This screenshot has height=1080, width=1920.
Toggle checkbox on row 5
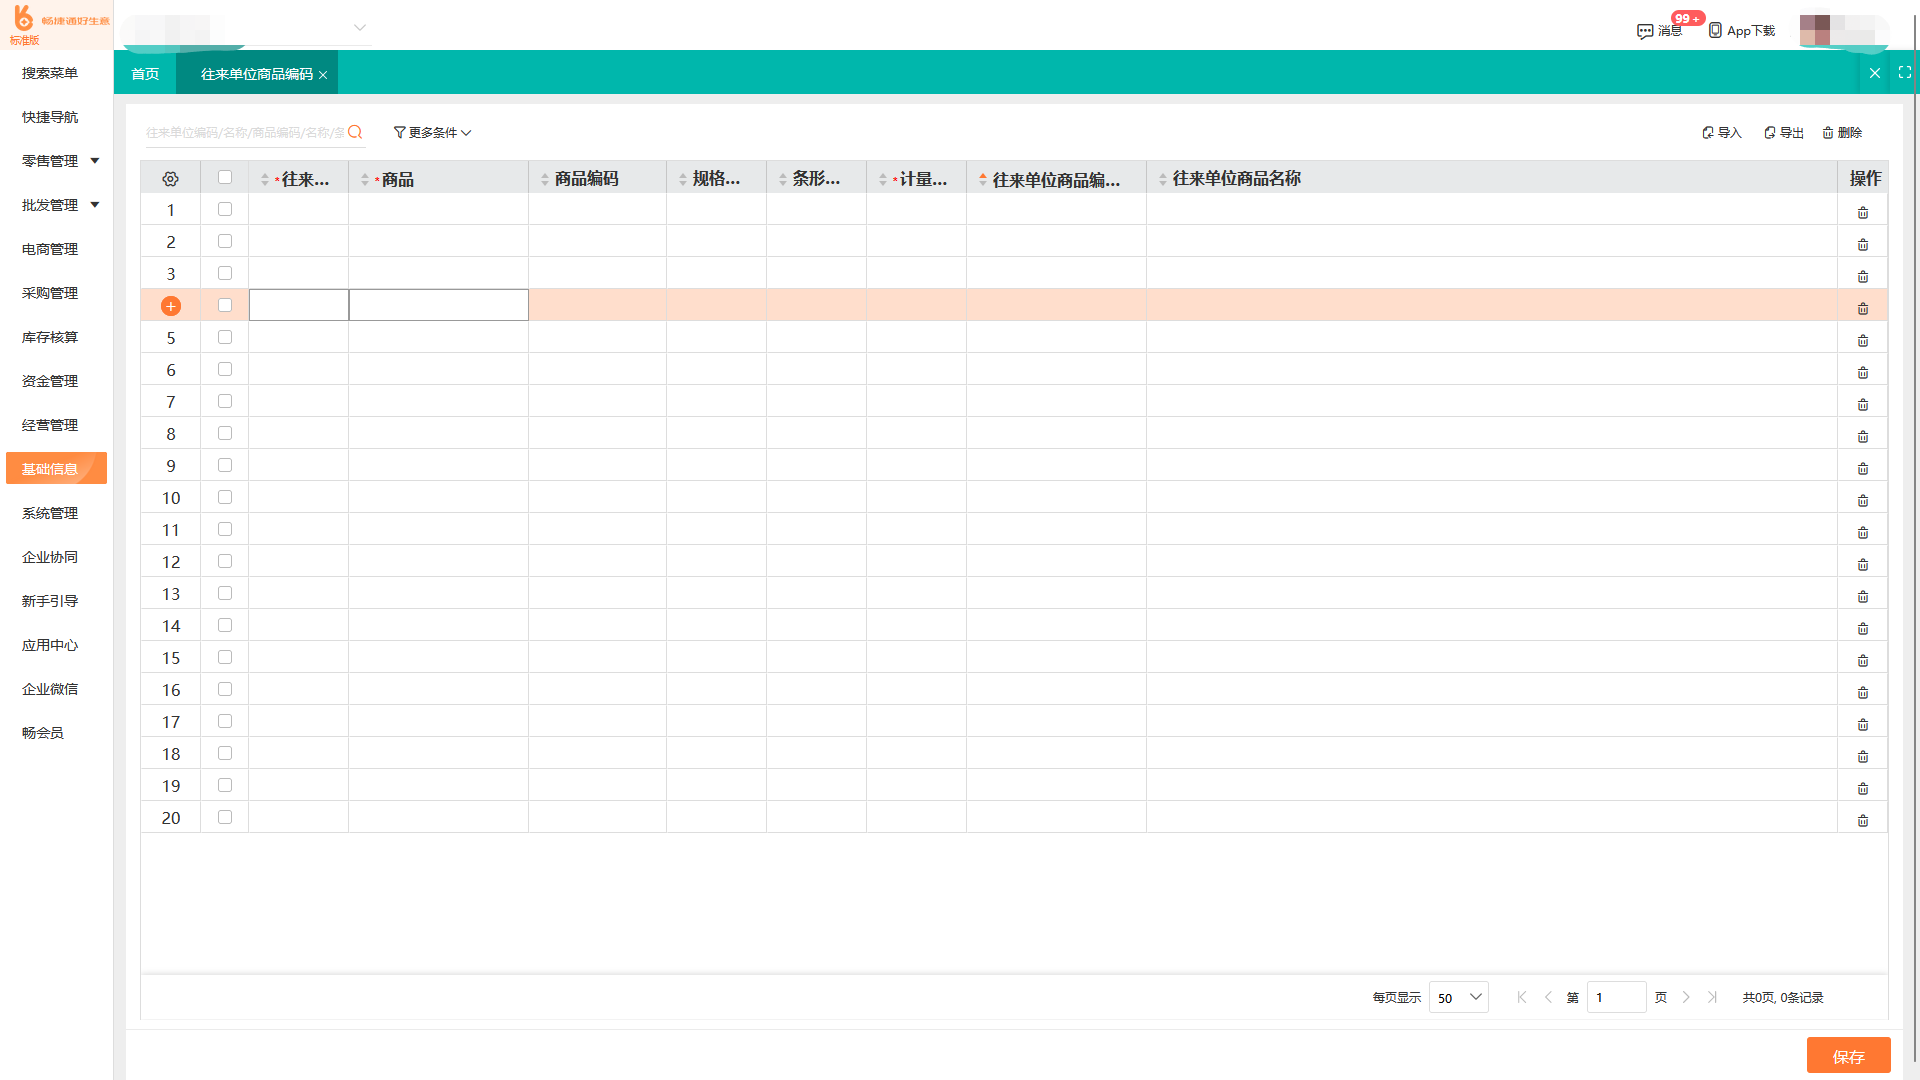pyautogui.click(x=224, y=338)
